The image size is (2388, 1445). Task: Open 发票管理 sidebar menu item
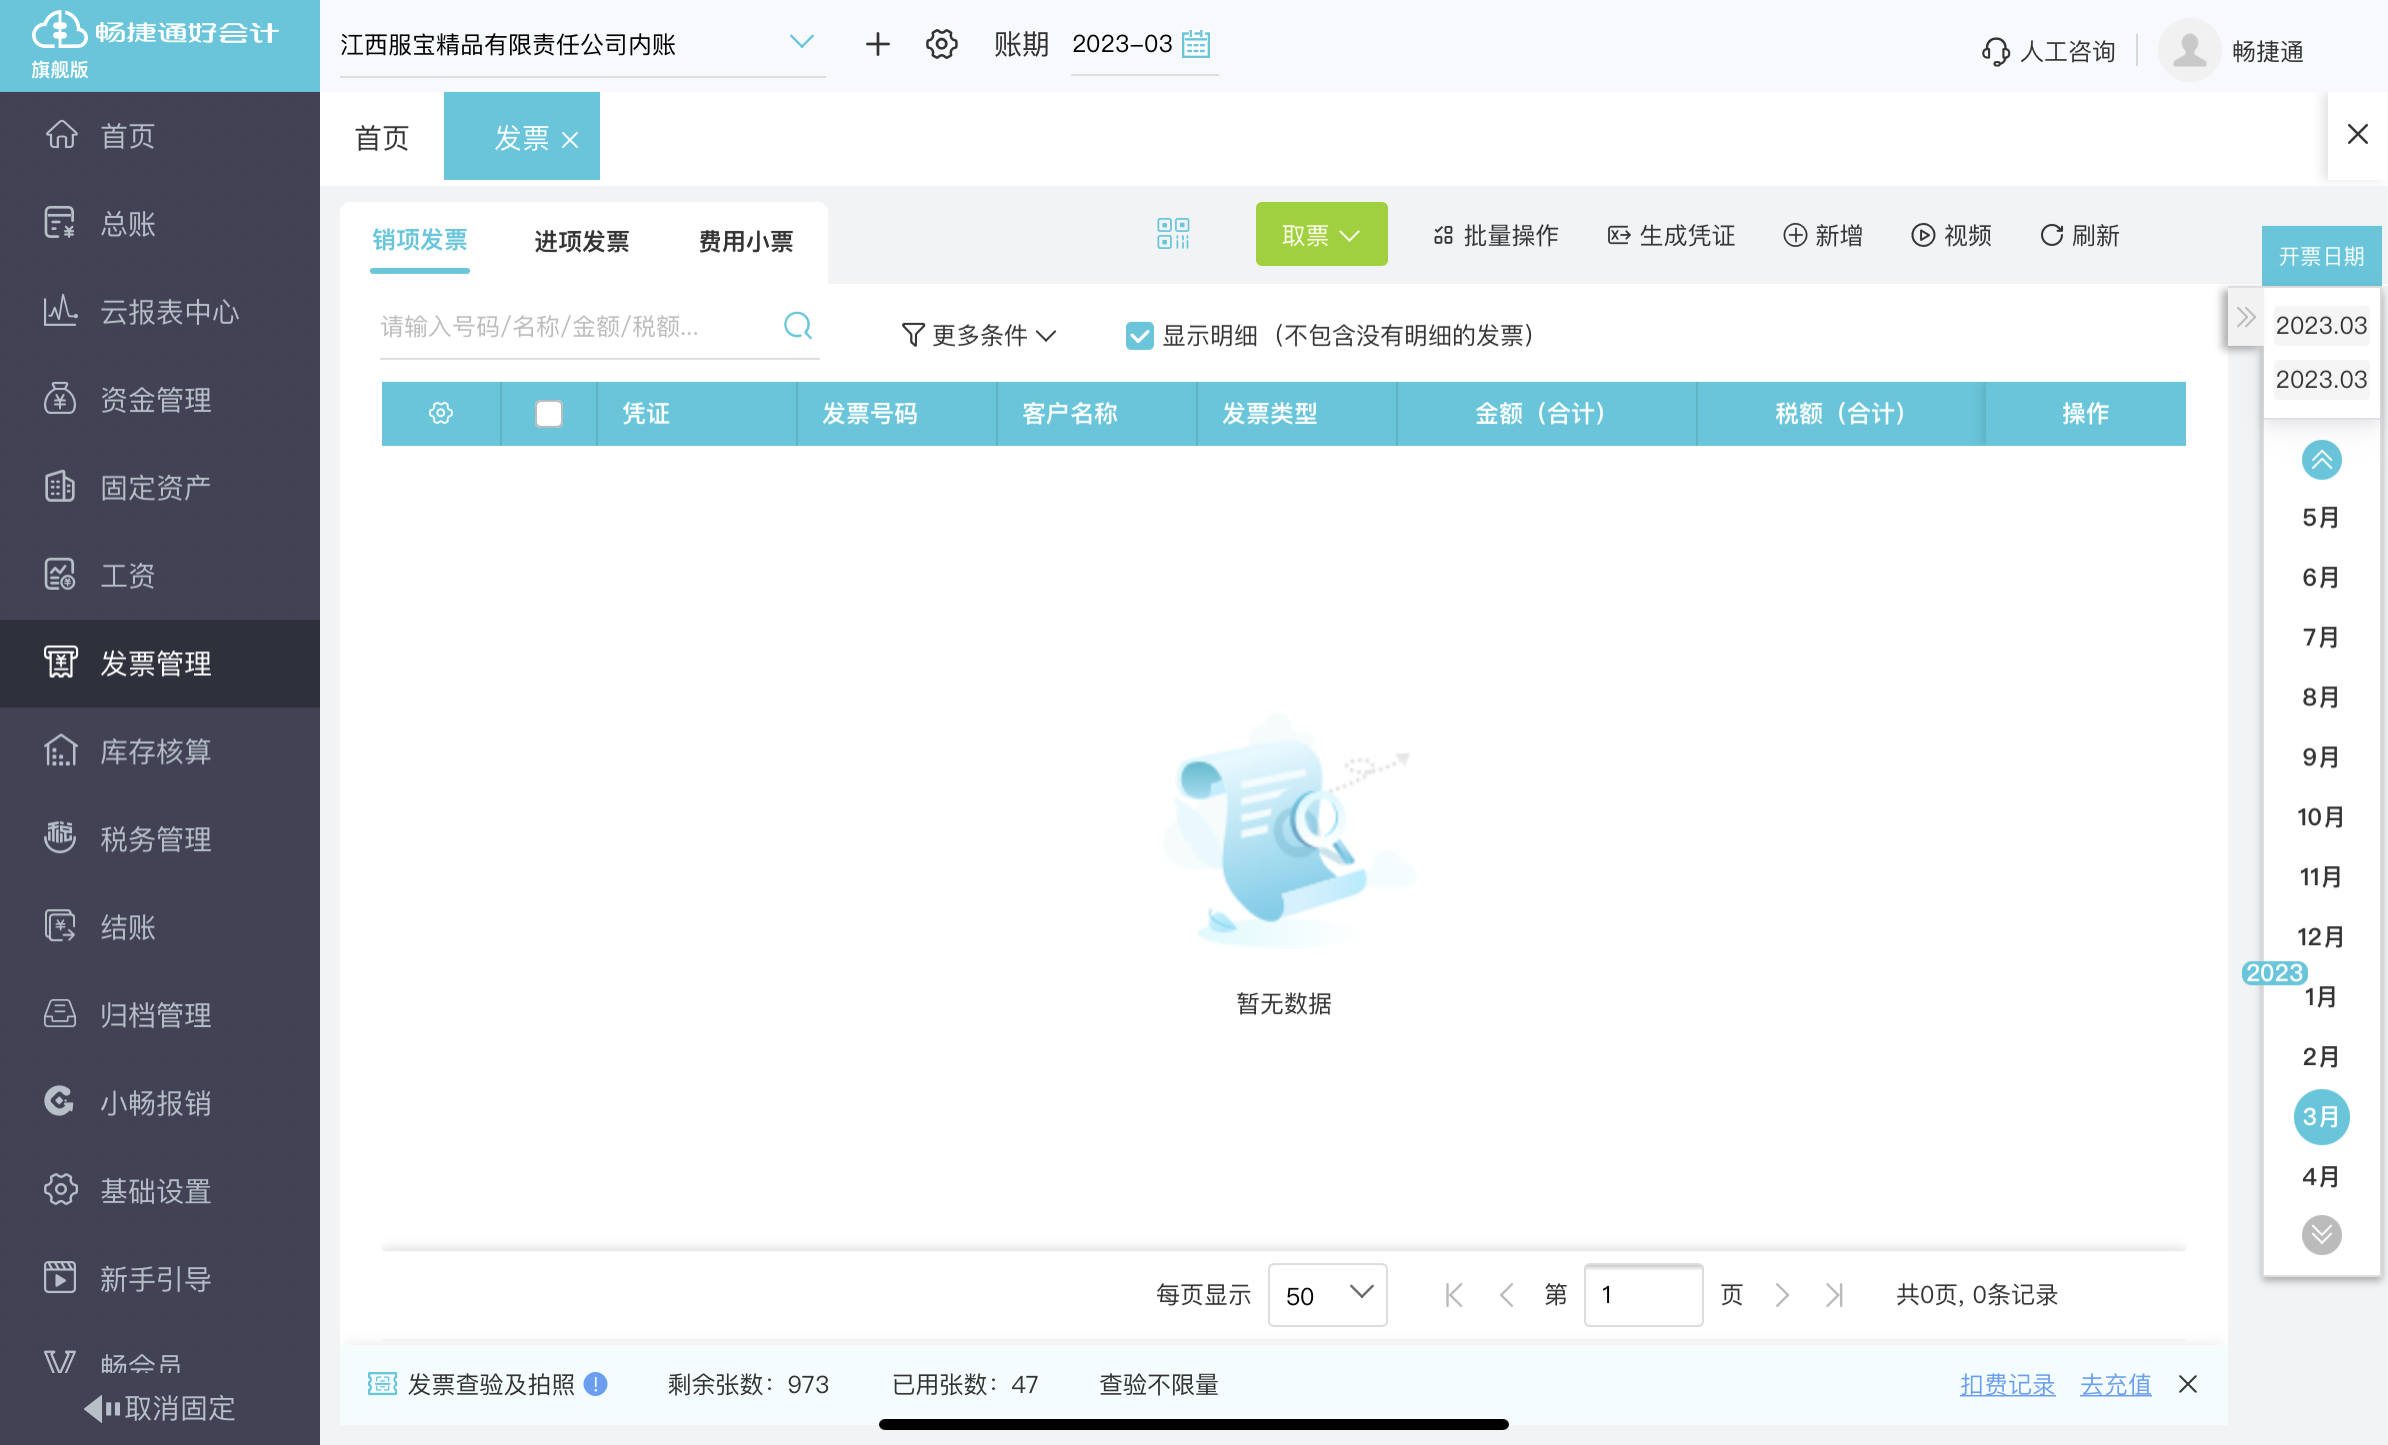159,664
